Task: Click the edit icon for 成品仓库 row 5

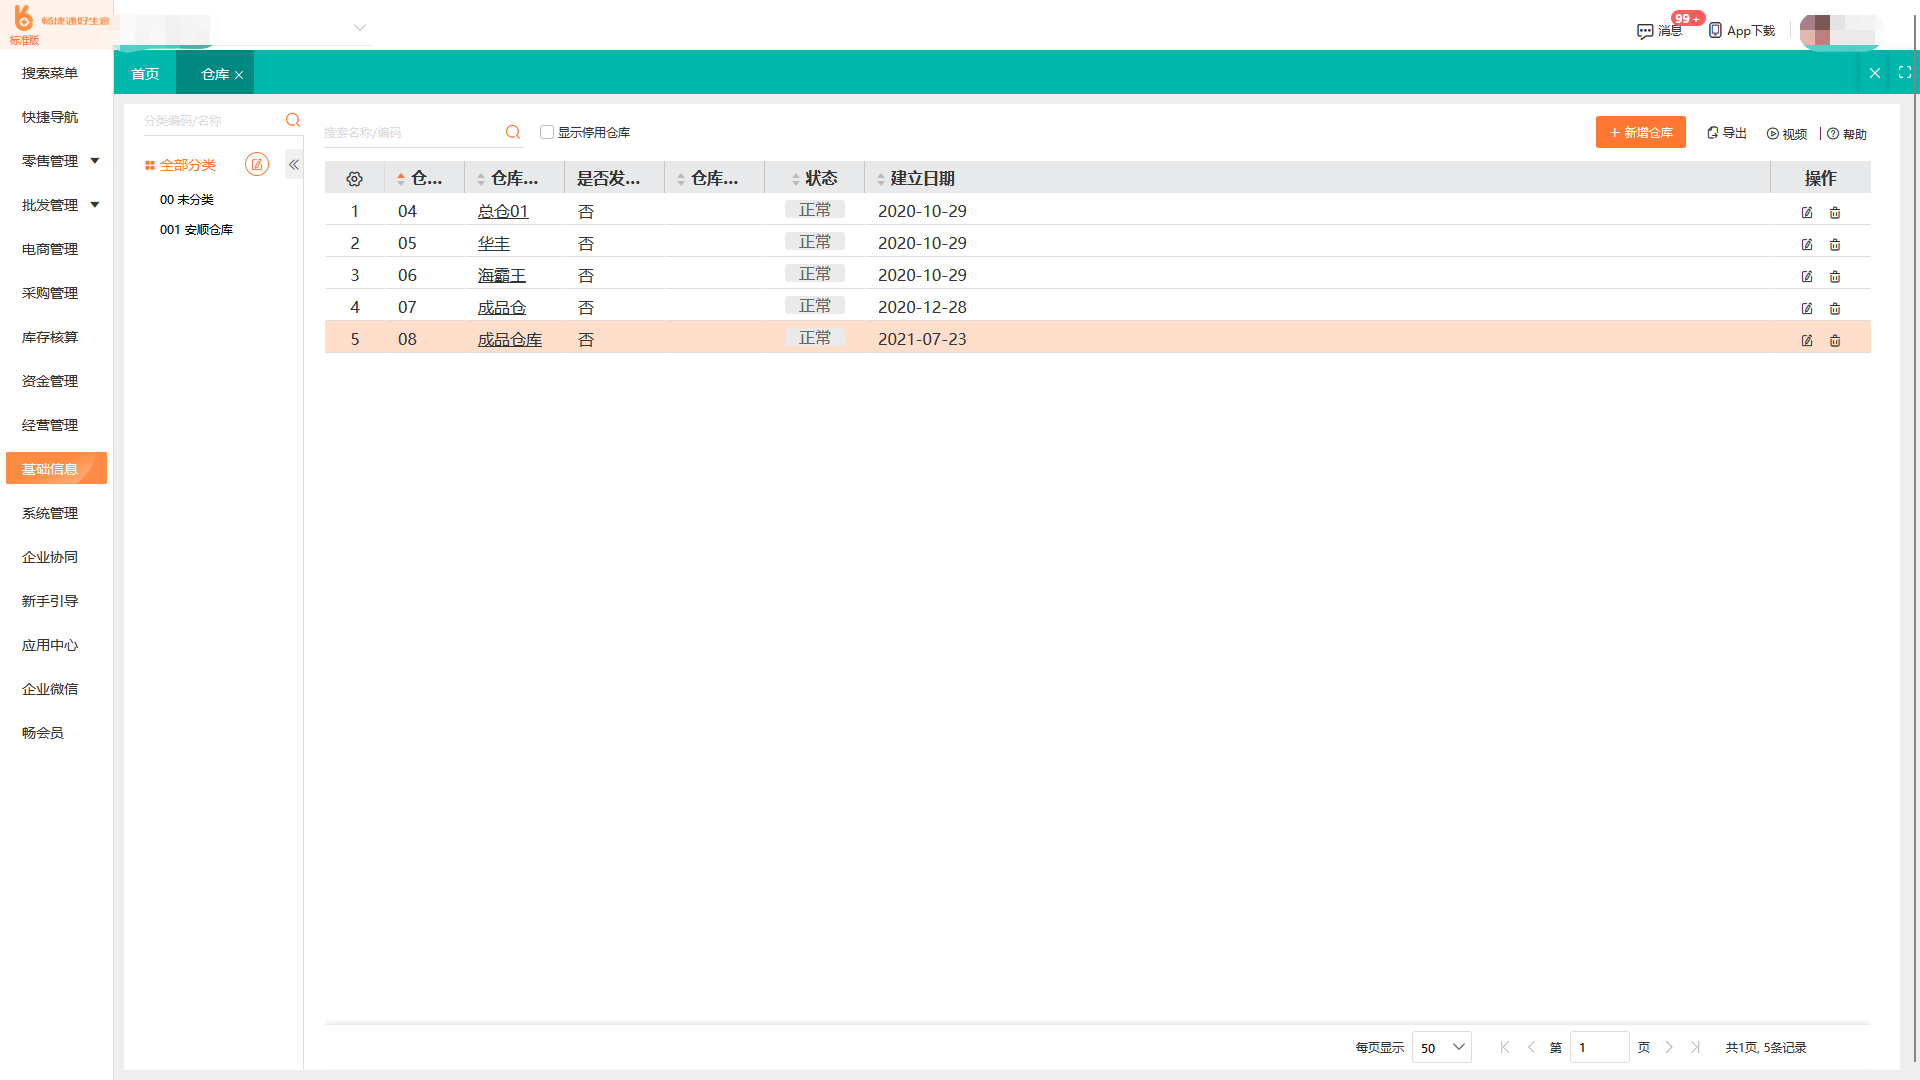Action: [x=1807, y=339]
